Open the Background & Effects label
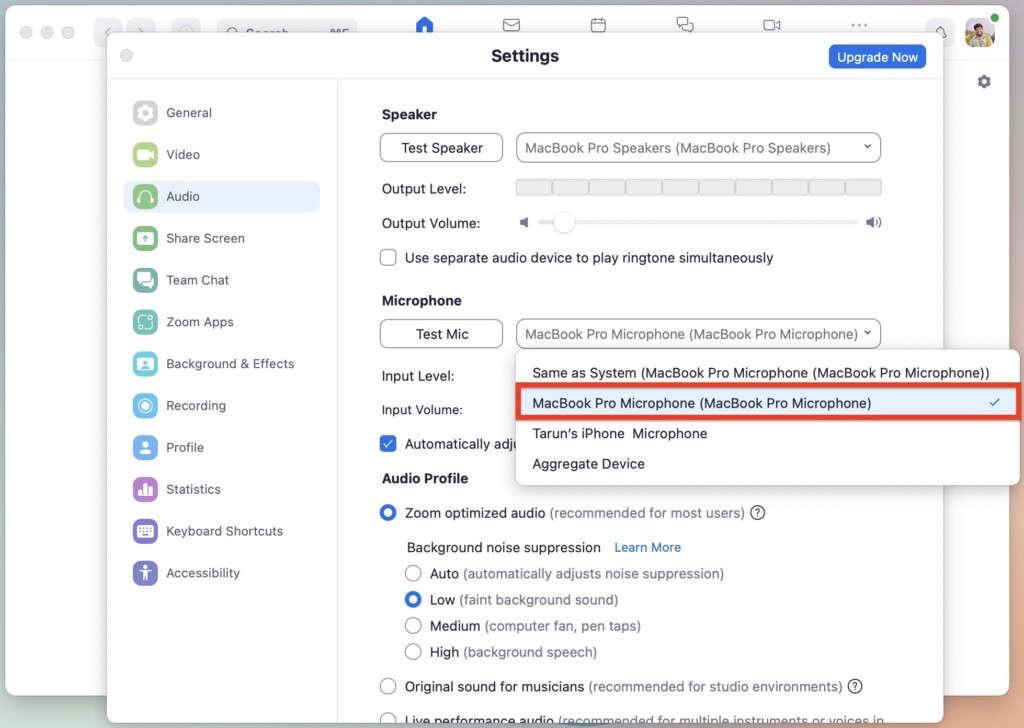This screenshot has width=1024, height=728. point(230,364)
